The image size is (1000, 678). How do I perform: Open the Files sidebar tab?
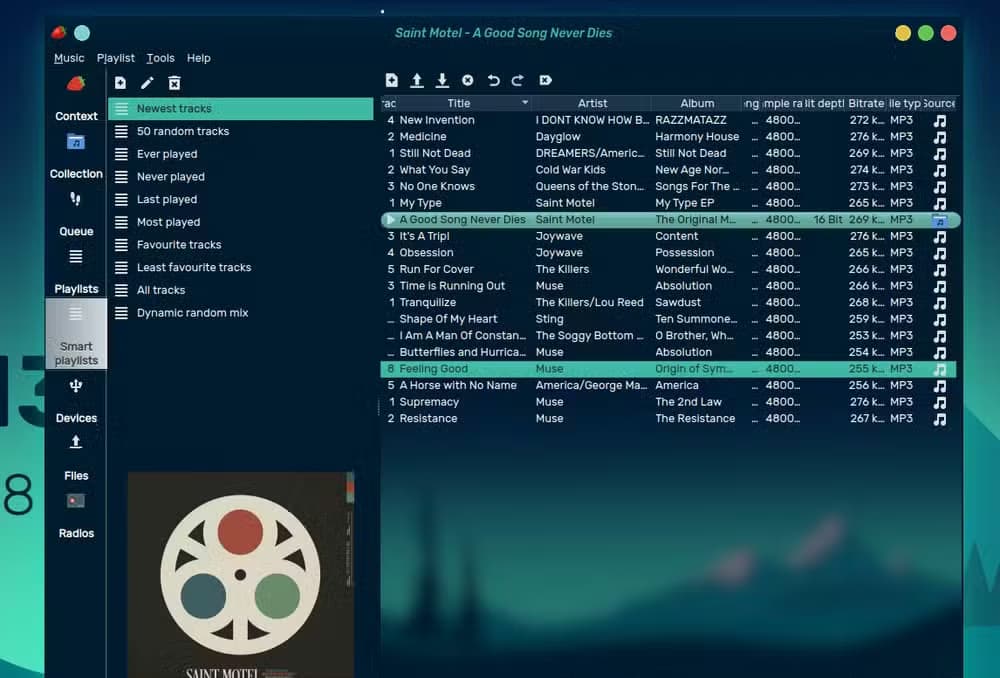coord(76,458)
